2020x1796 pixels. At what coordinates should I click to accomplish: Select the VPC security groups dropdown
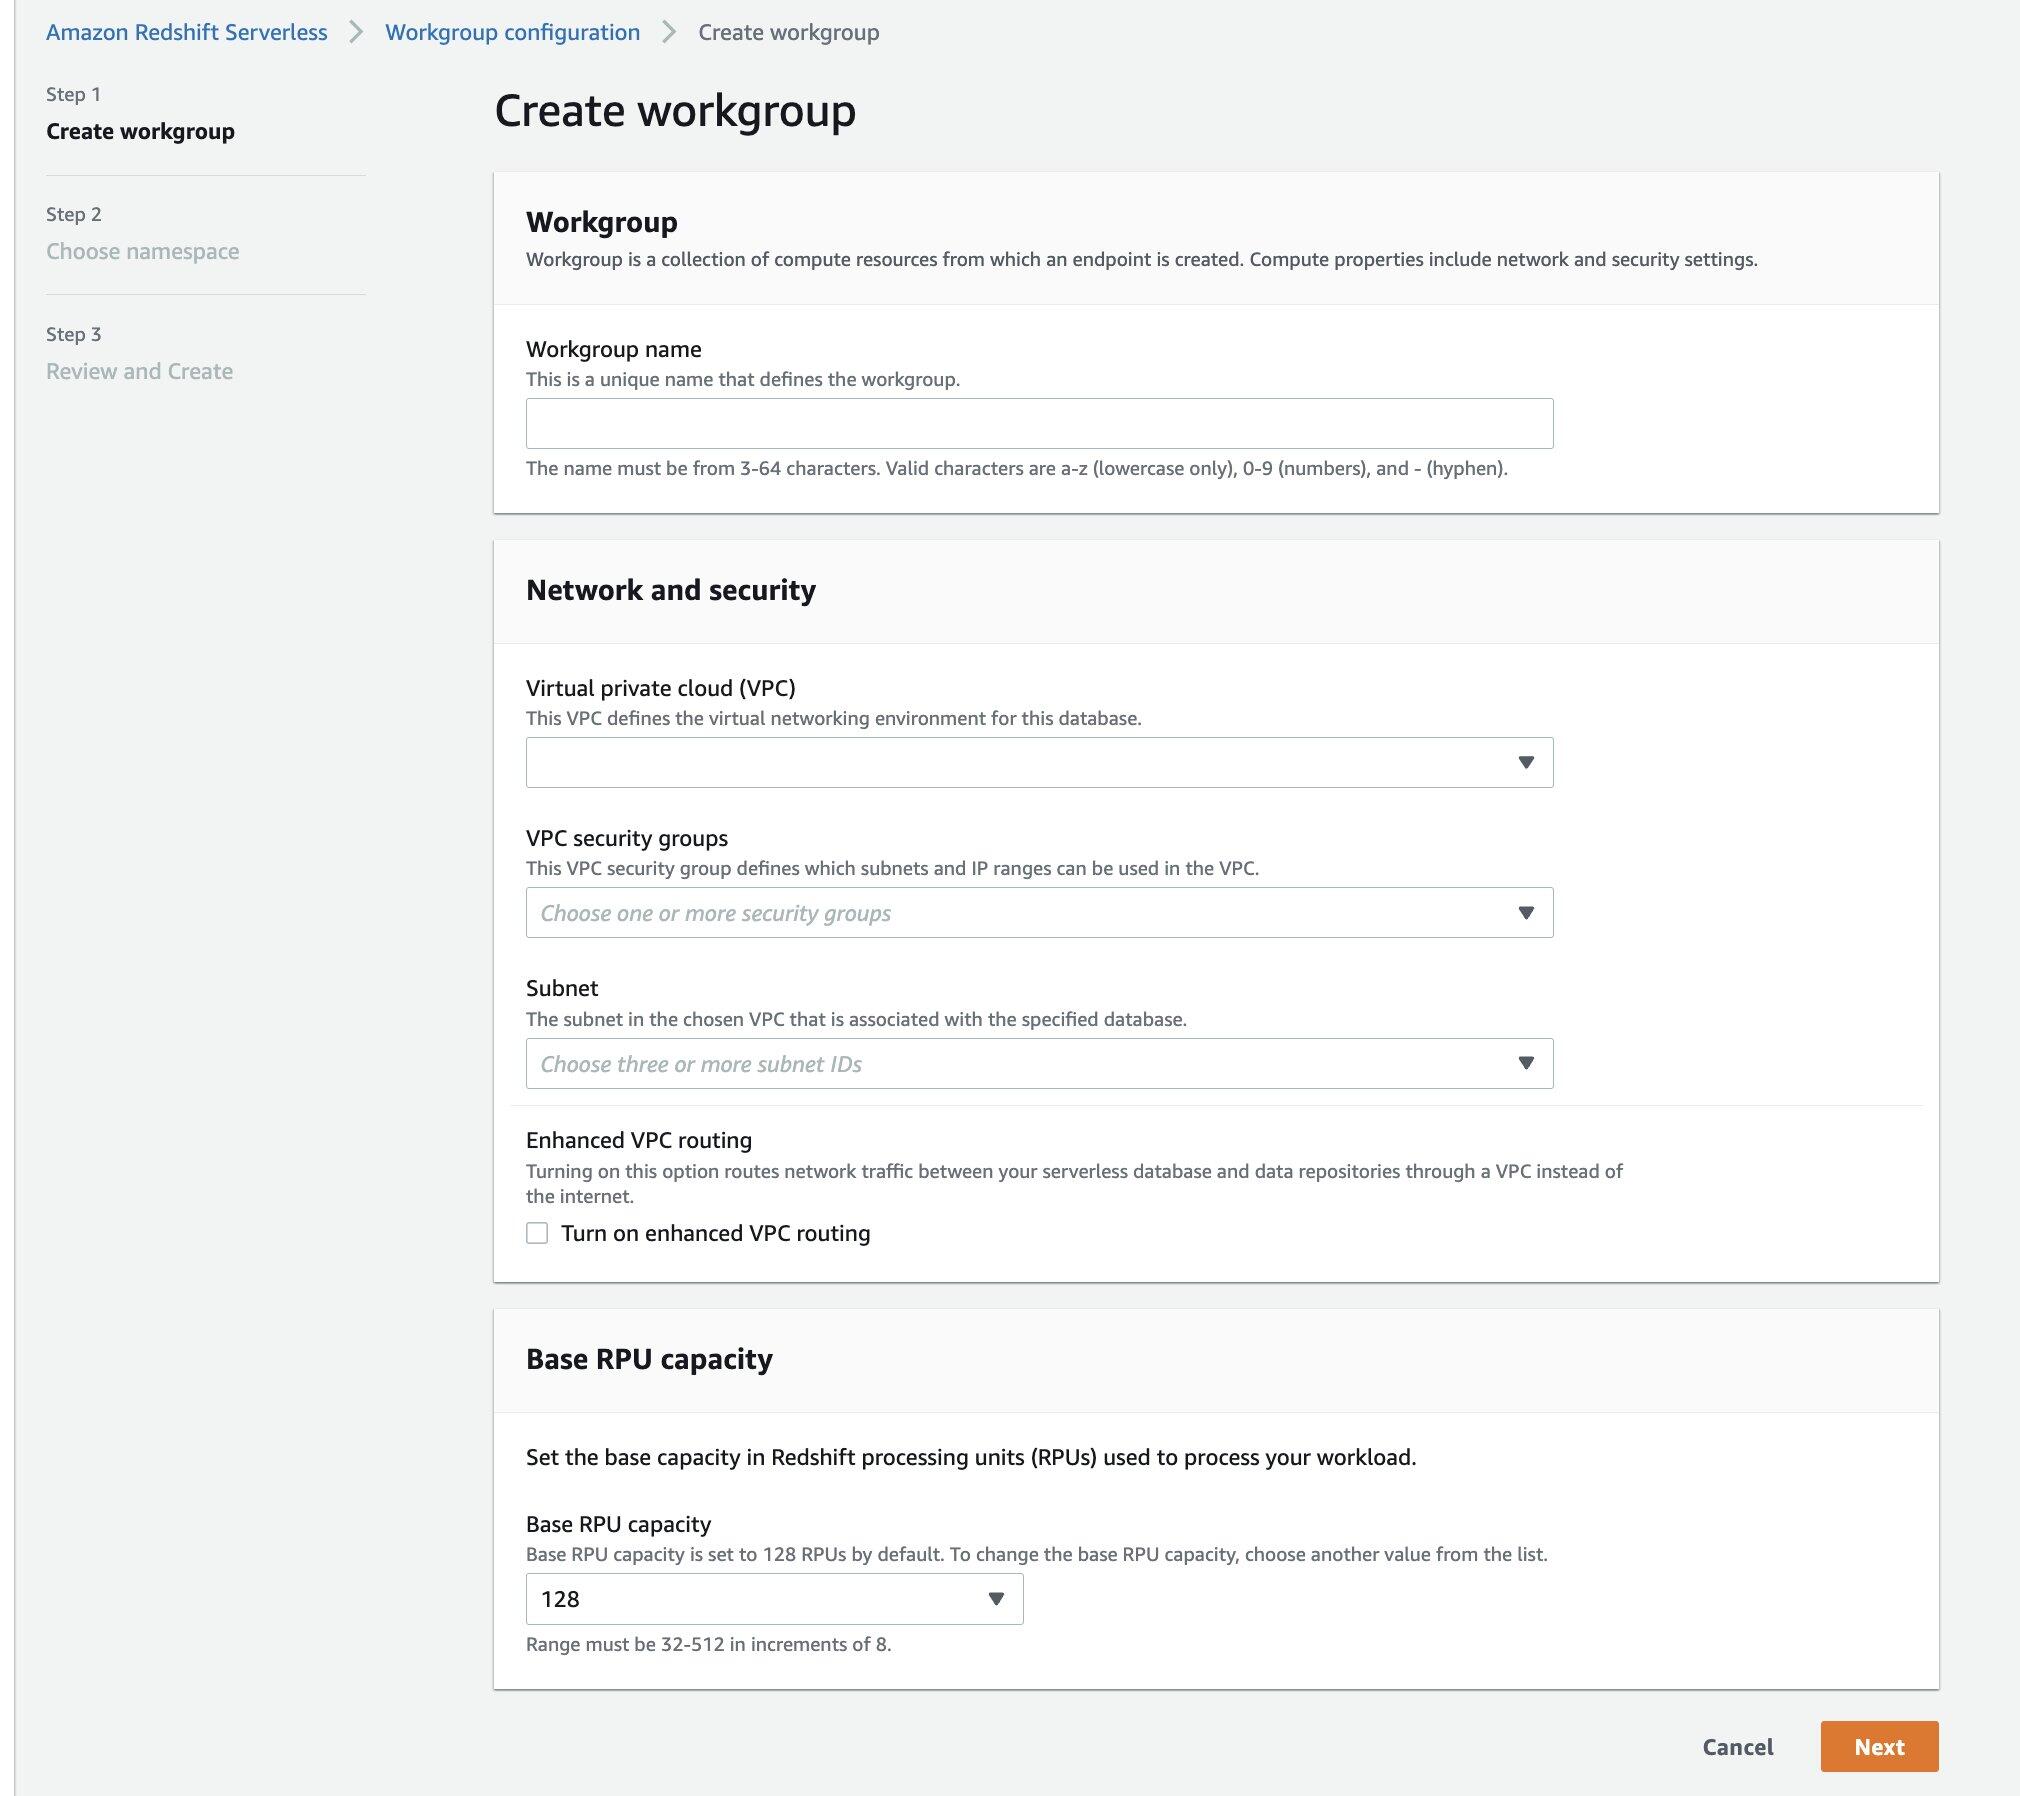point(1039,912)
